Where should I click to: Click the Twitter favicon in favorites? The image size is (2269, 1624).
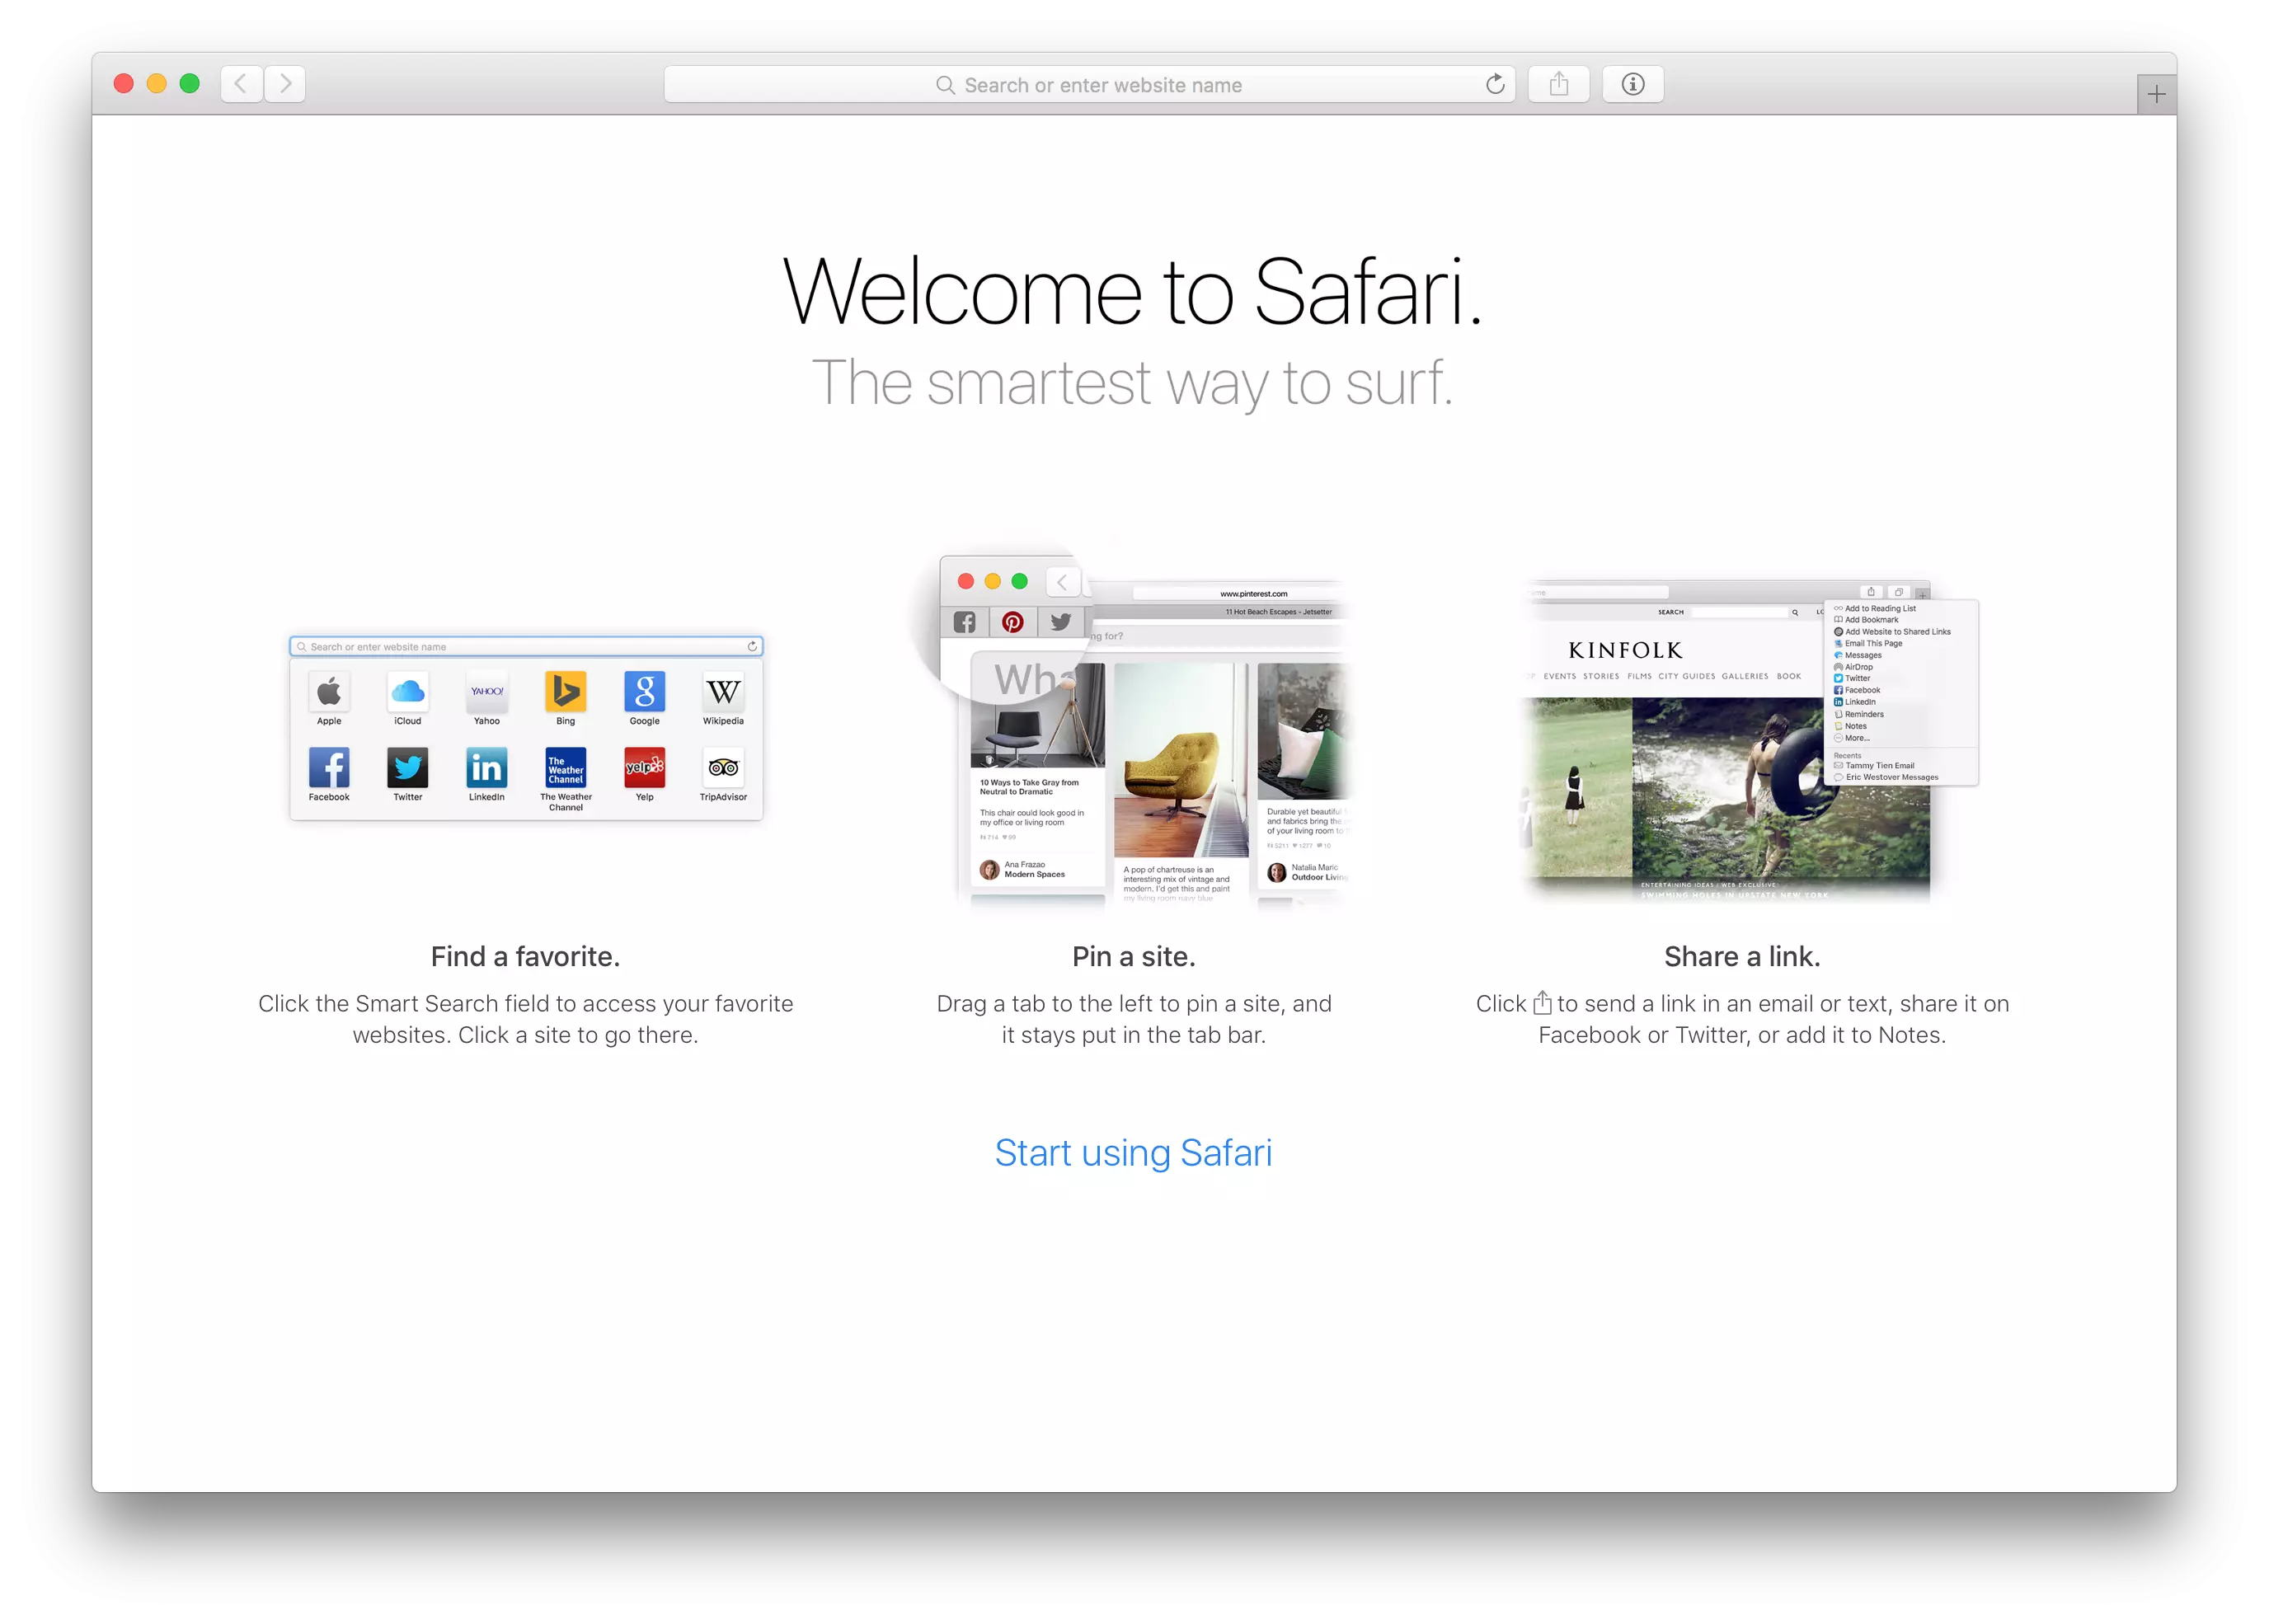point(408,767)
